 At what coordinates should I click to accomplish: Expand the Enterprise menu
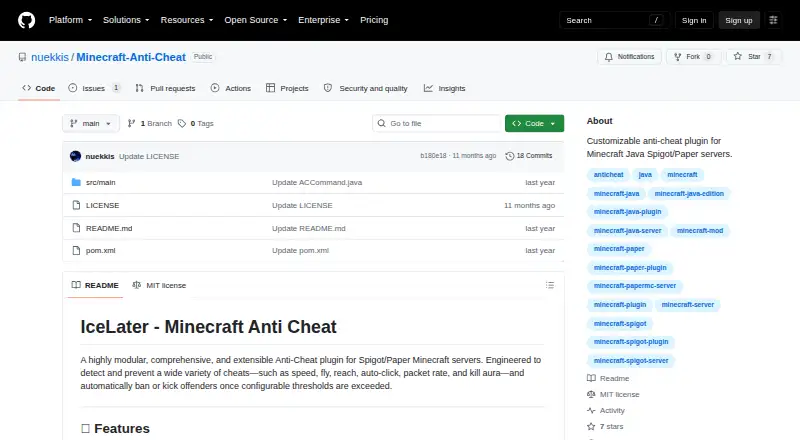[x=323, y=20]
